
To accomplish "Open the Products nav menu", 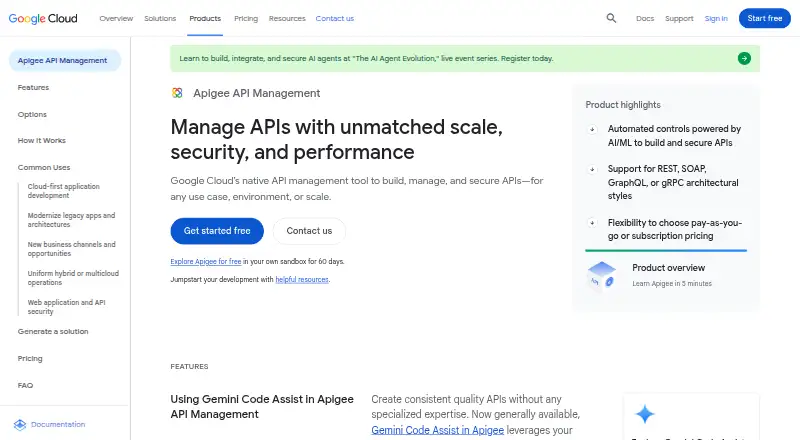I will tap(205, 18).
